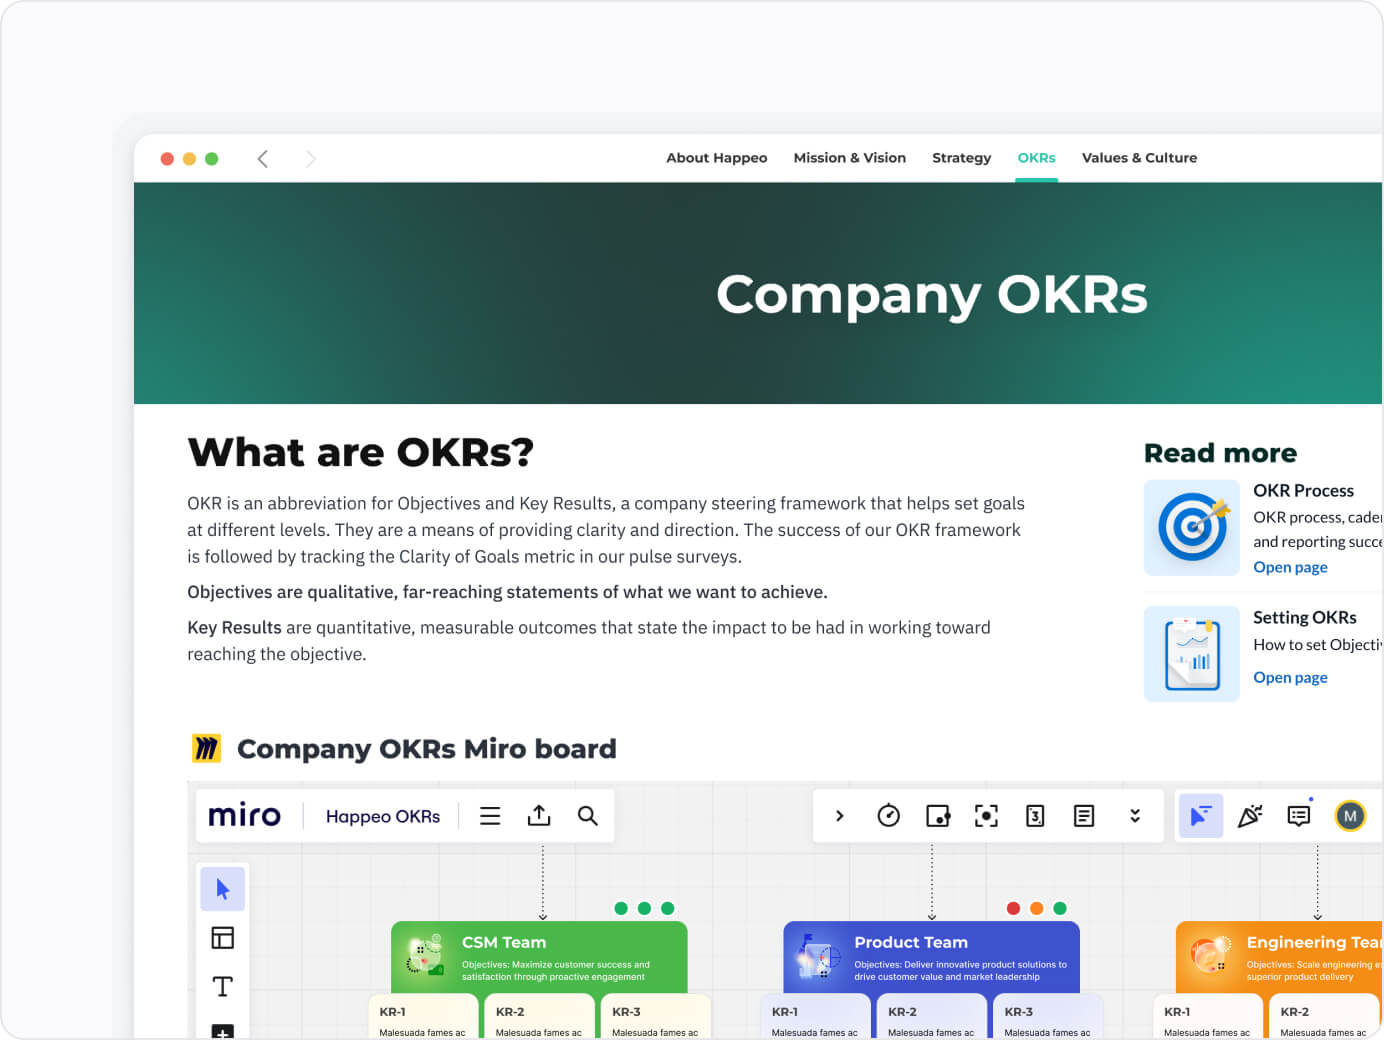
Task: Open the templates tool below the cursor tool
Action: [x=222, y=937]
